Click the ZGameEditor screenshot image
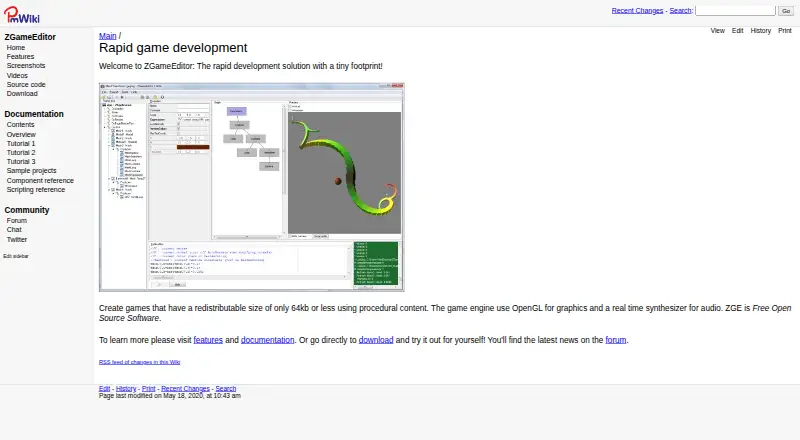This screenshot has height=440, width=800. [x=252, y=187]
